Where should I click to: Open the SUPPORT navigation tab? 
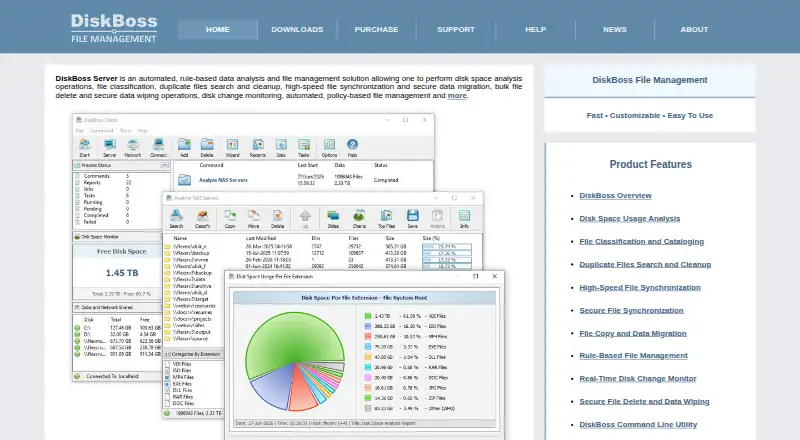coord(456,30)
